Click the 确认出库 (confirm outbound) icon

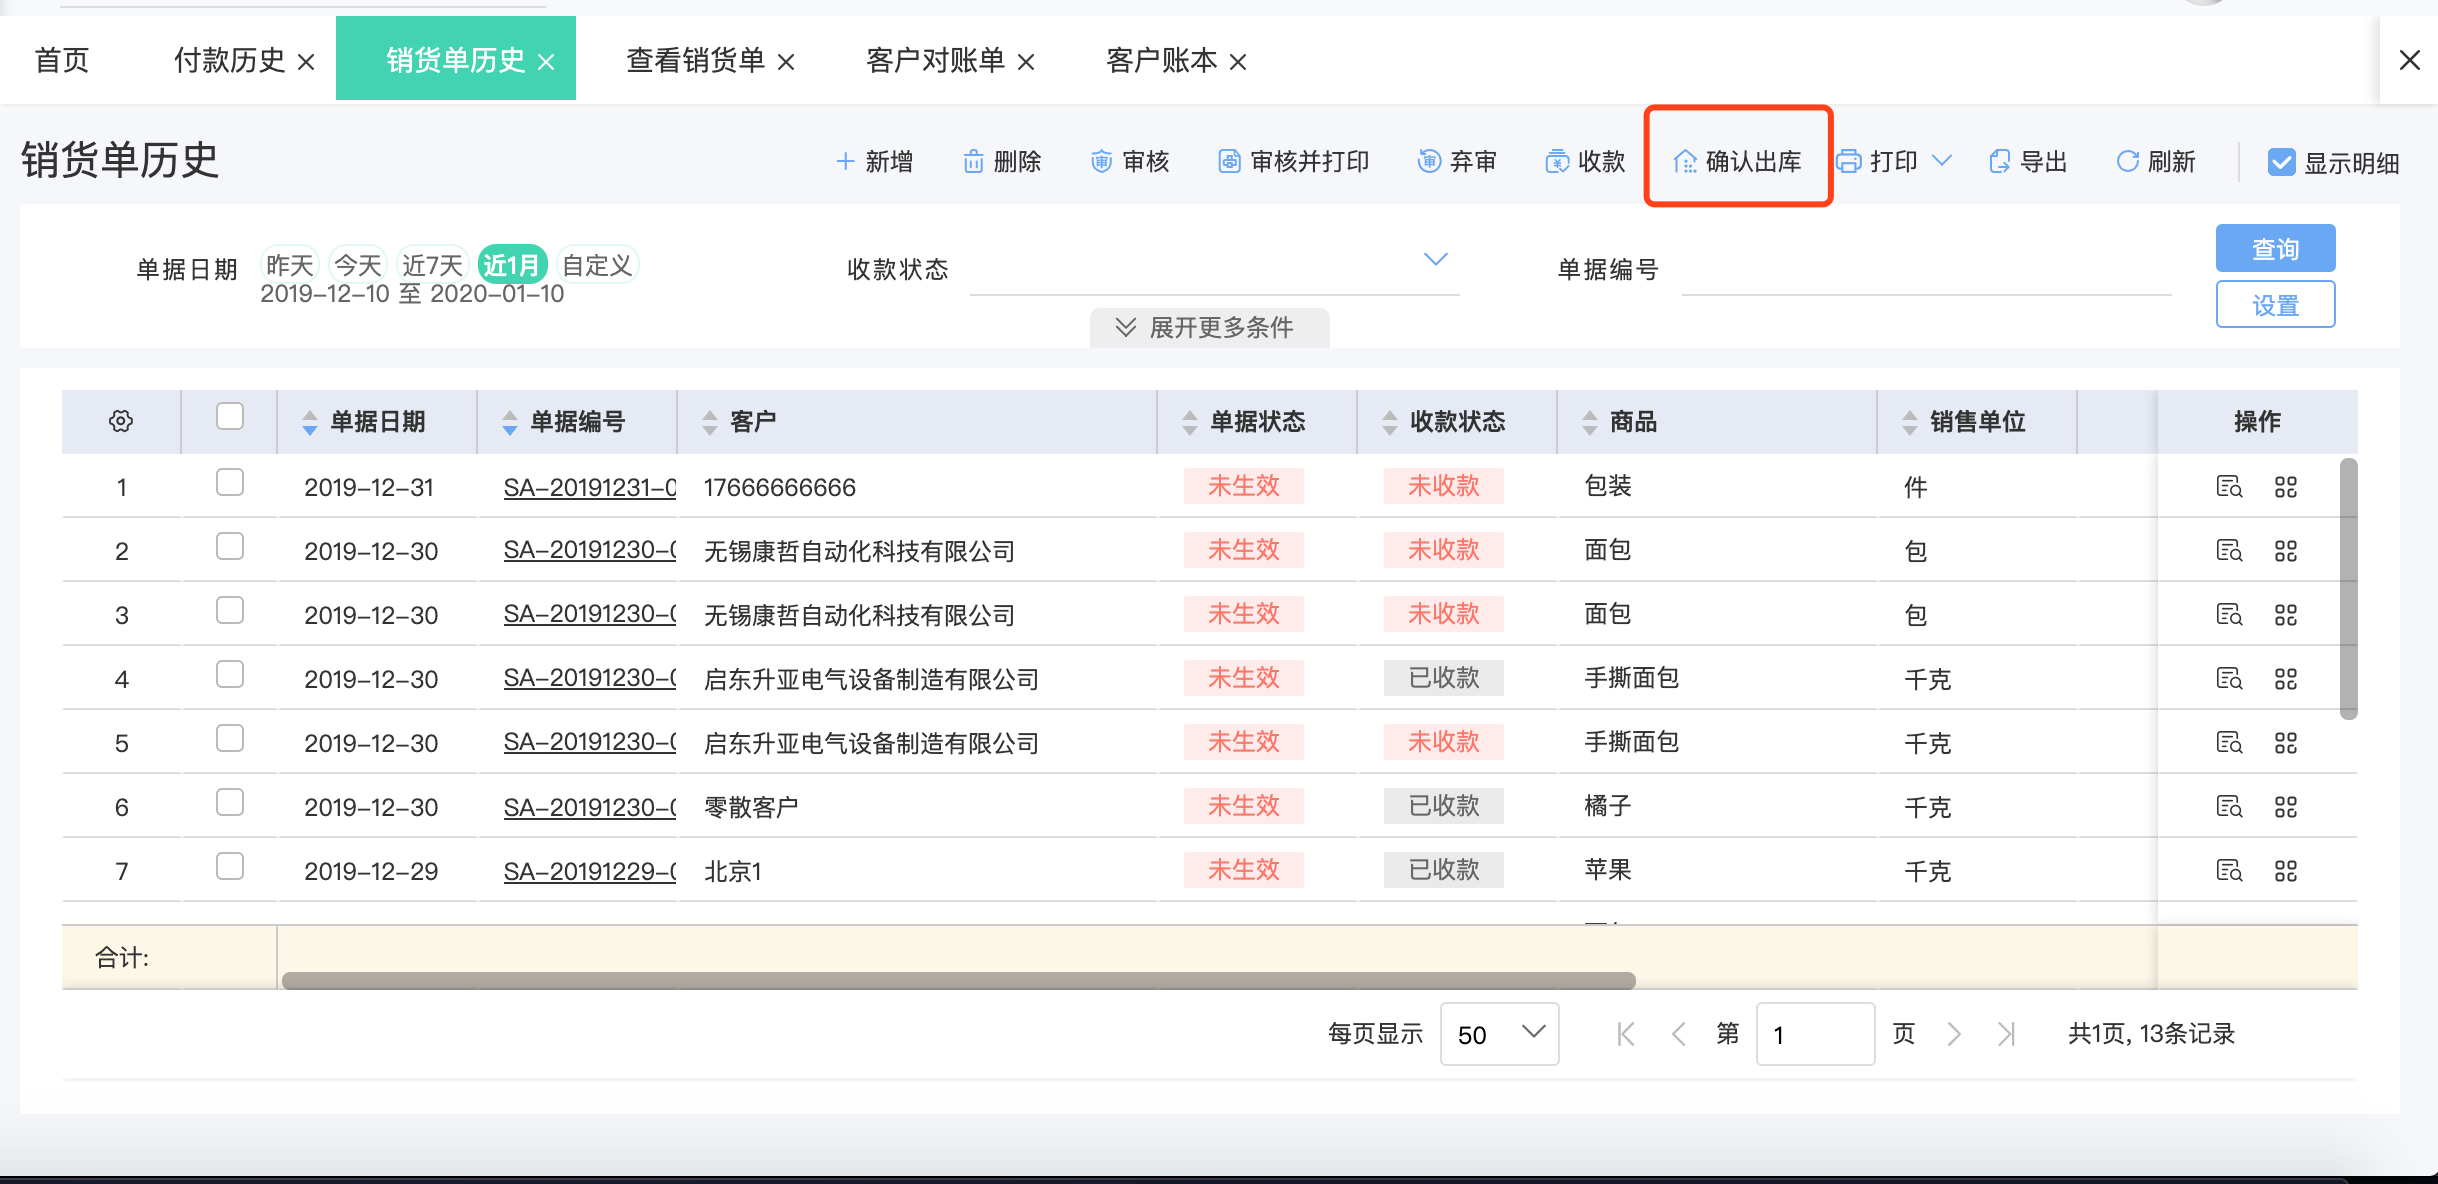click(x=1679, y=160)
